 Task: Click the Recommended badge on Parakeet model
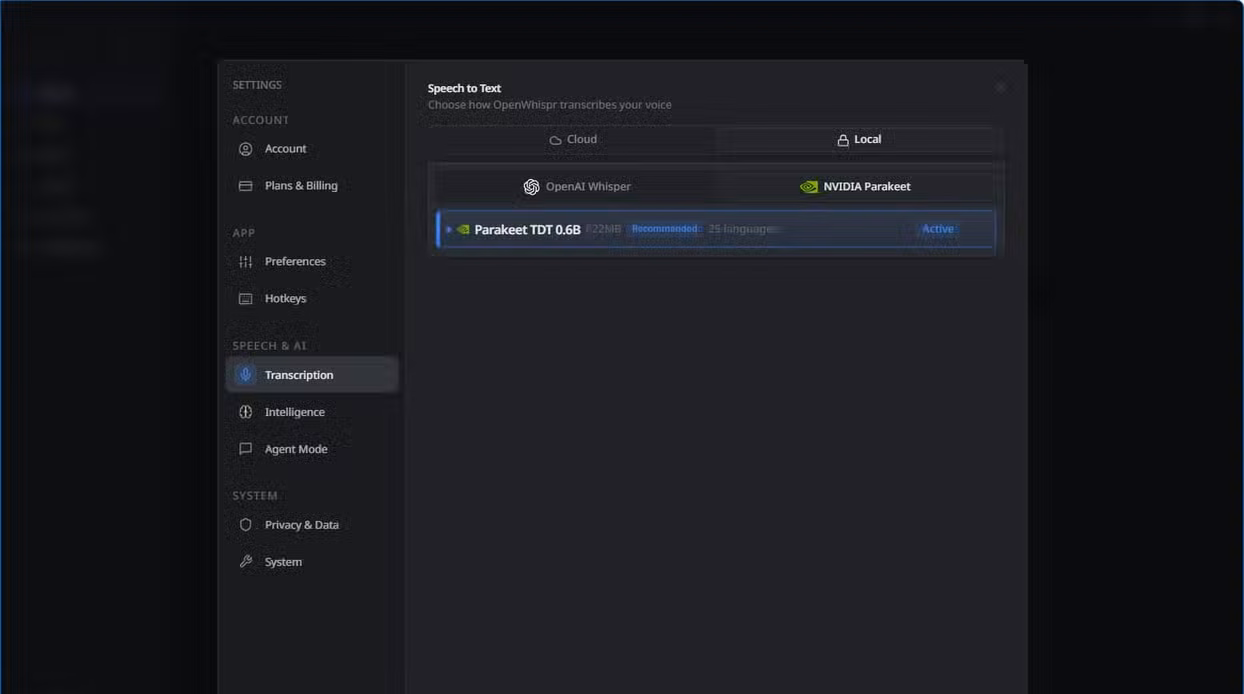tap(664, 229)
